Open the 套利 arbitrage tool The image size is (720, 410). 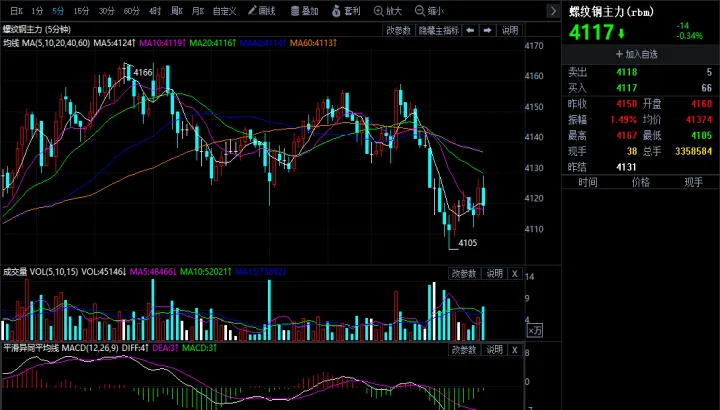coord(347,11)
